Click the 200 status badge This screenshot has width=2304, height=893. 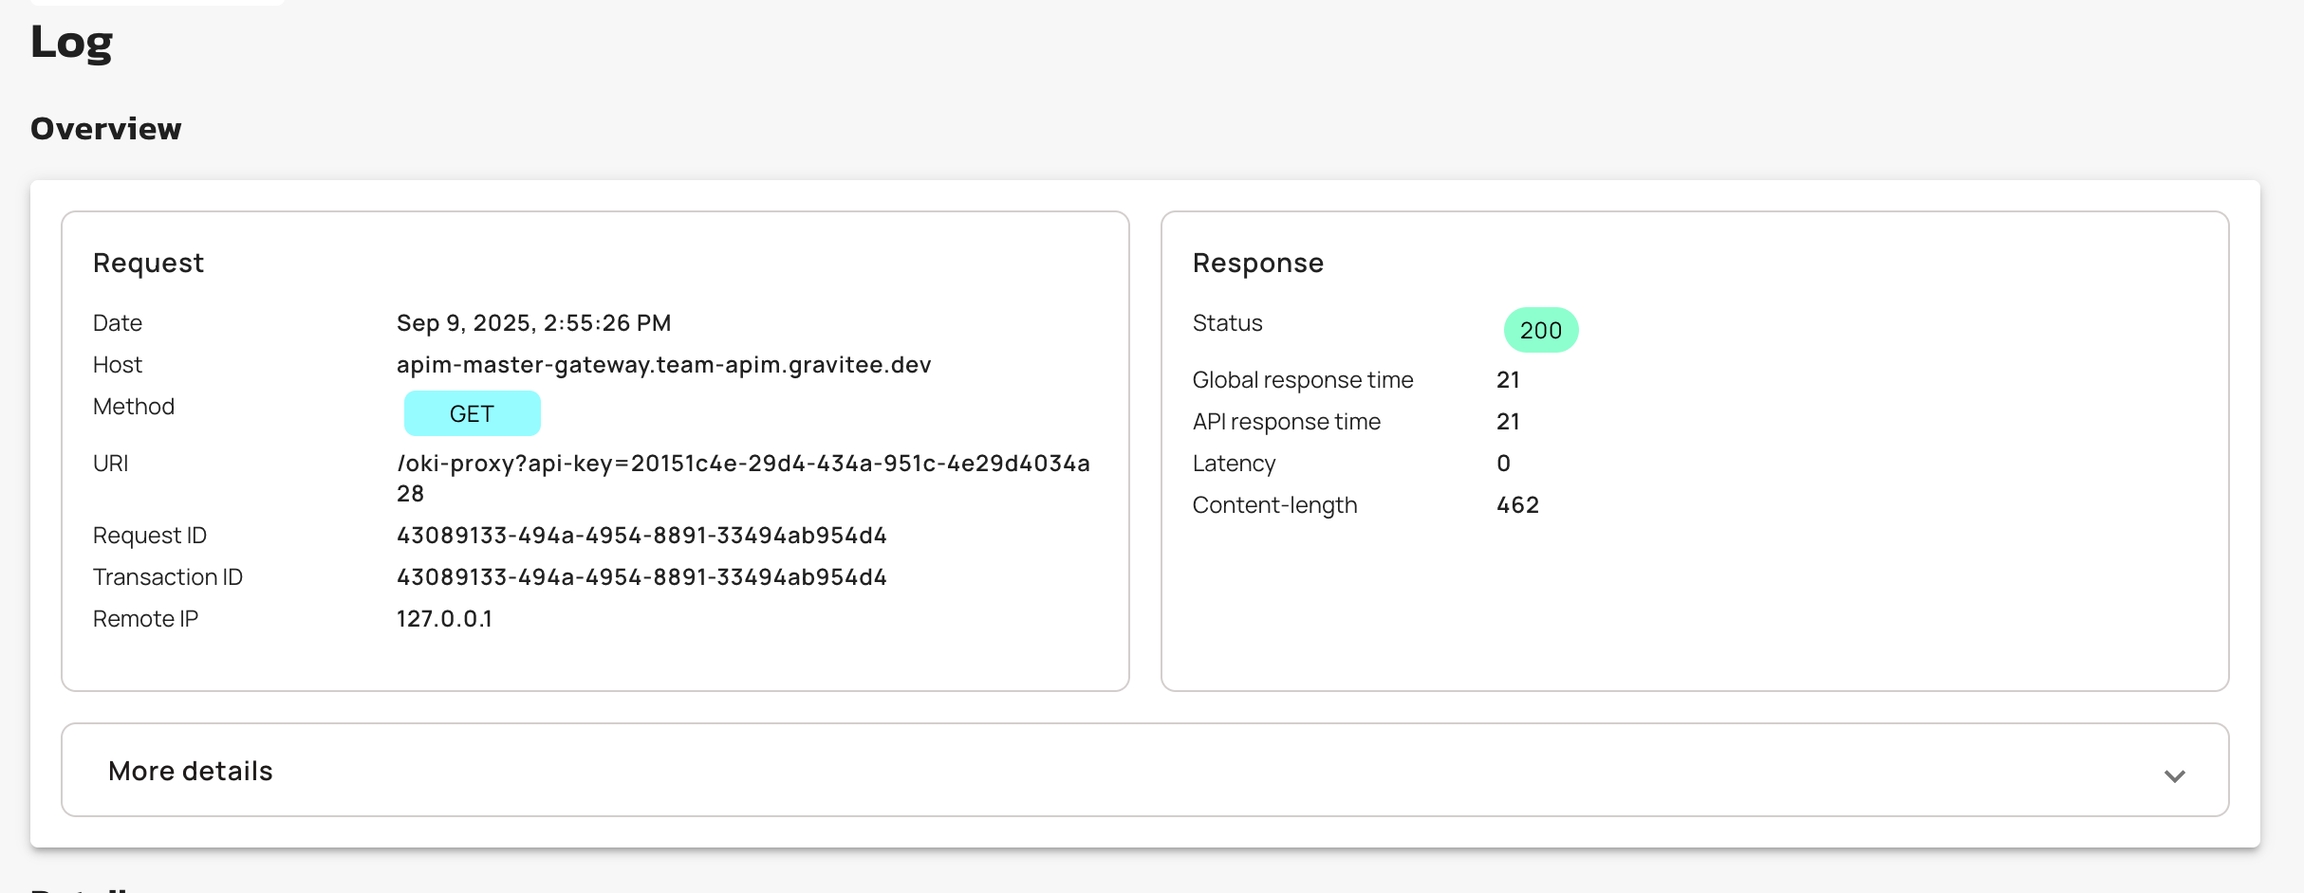pos(1540,330)
